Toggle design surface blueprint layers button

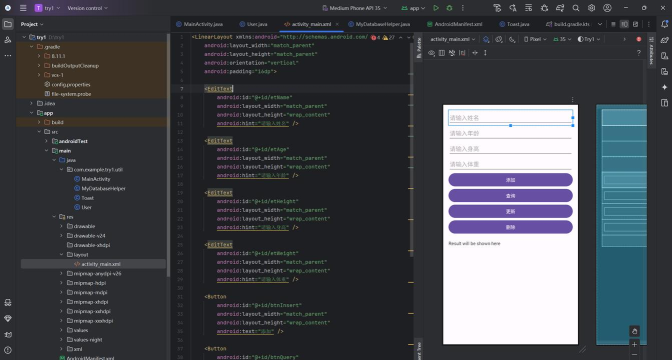click(486, 39)
